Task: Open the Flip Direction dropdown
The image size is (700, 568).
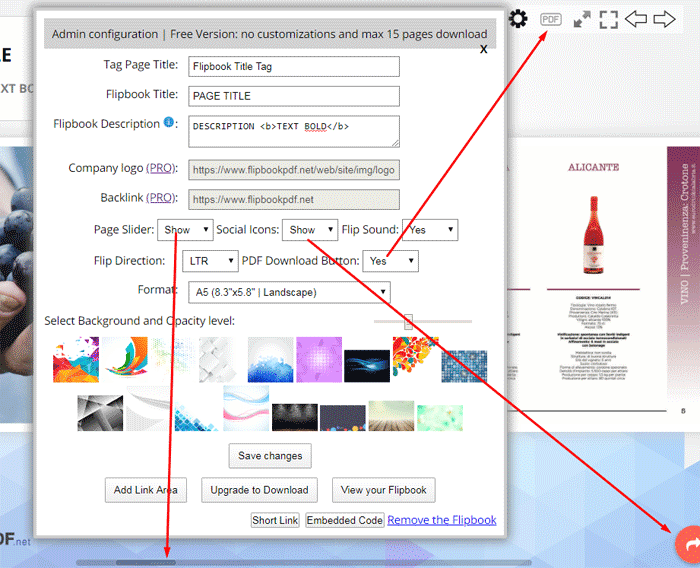Action: click(209, 261)
